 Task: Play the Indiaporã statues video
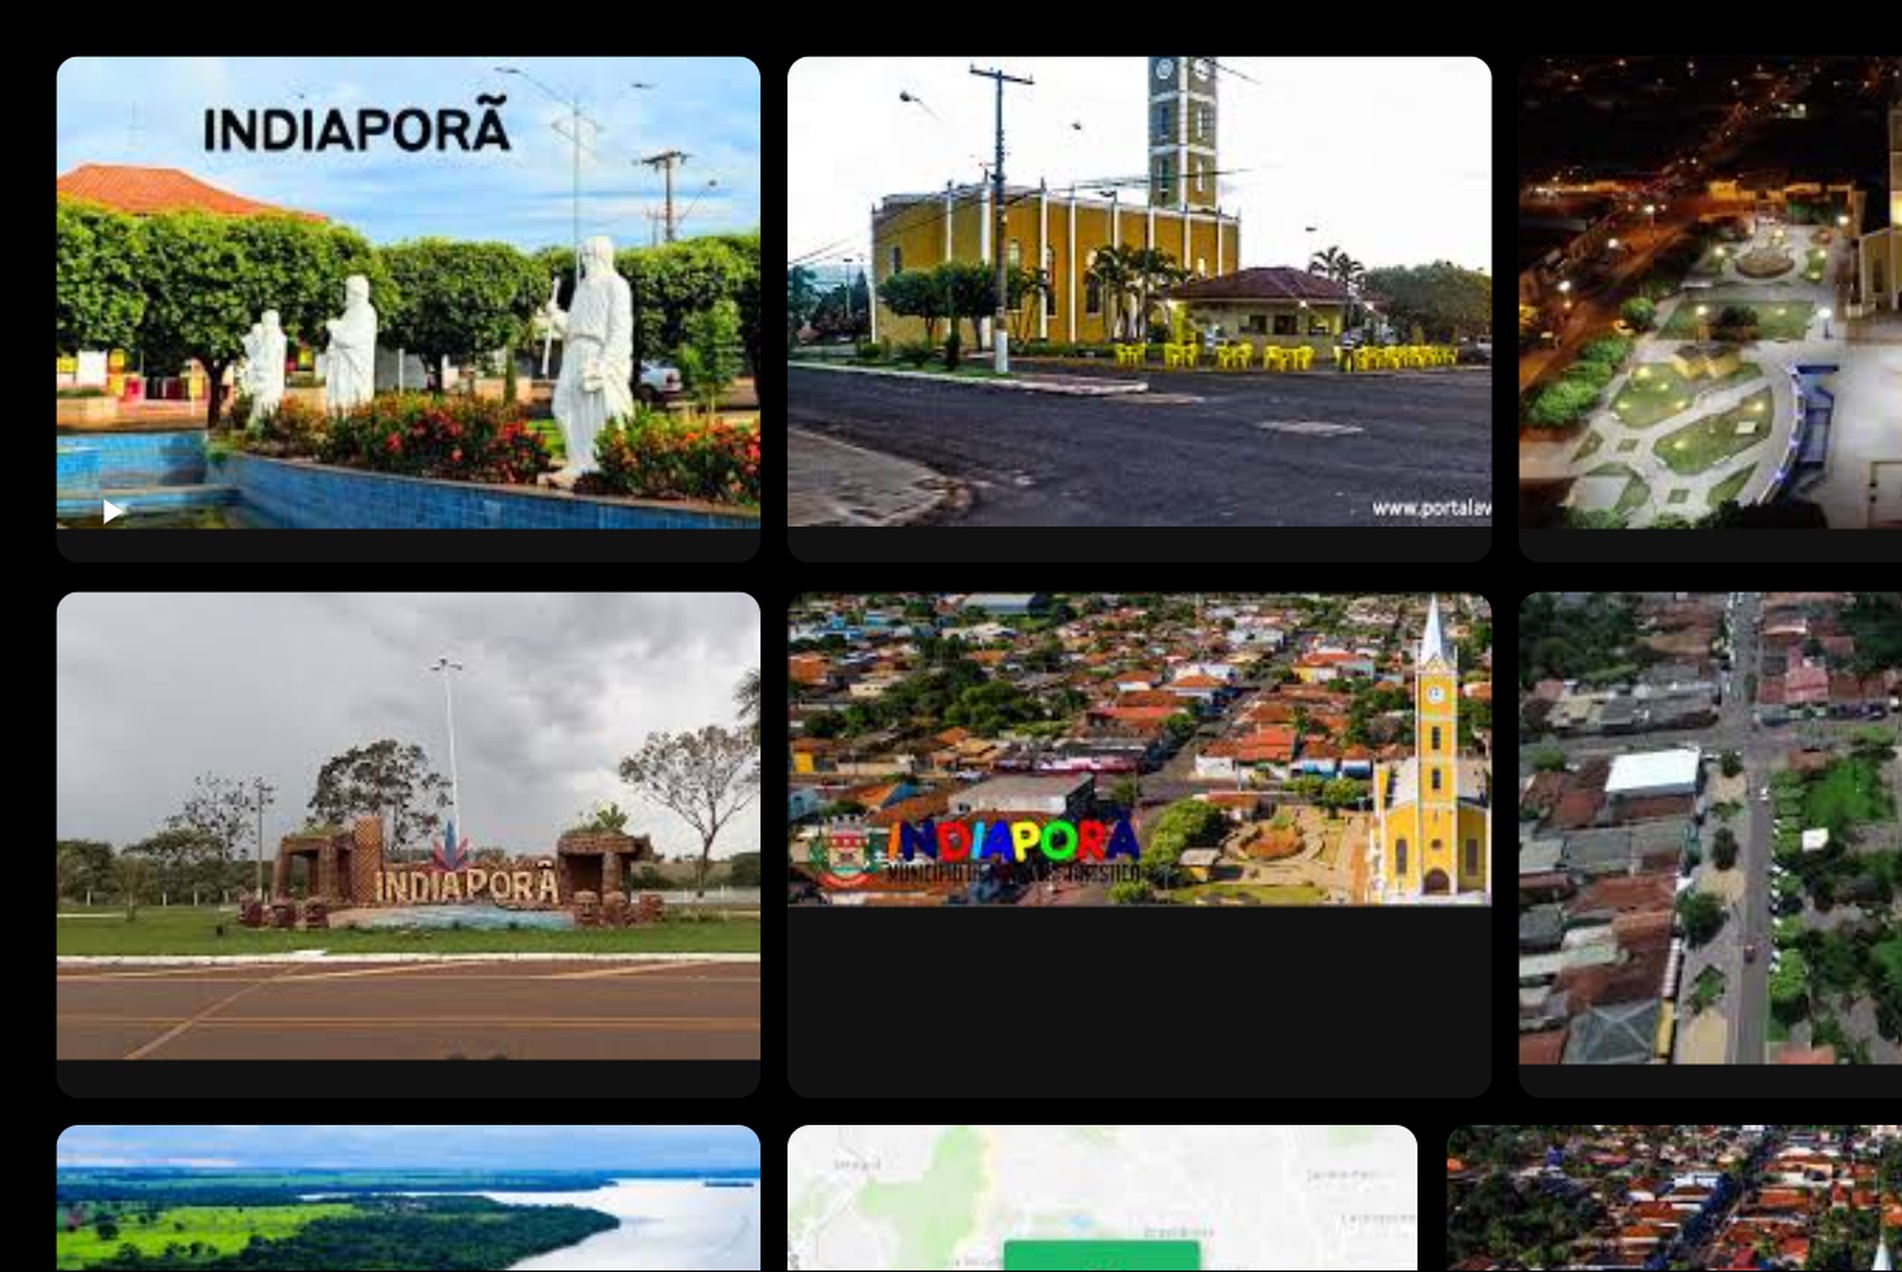pos(113,512)
